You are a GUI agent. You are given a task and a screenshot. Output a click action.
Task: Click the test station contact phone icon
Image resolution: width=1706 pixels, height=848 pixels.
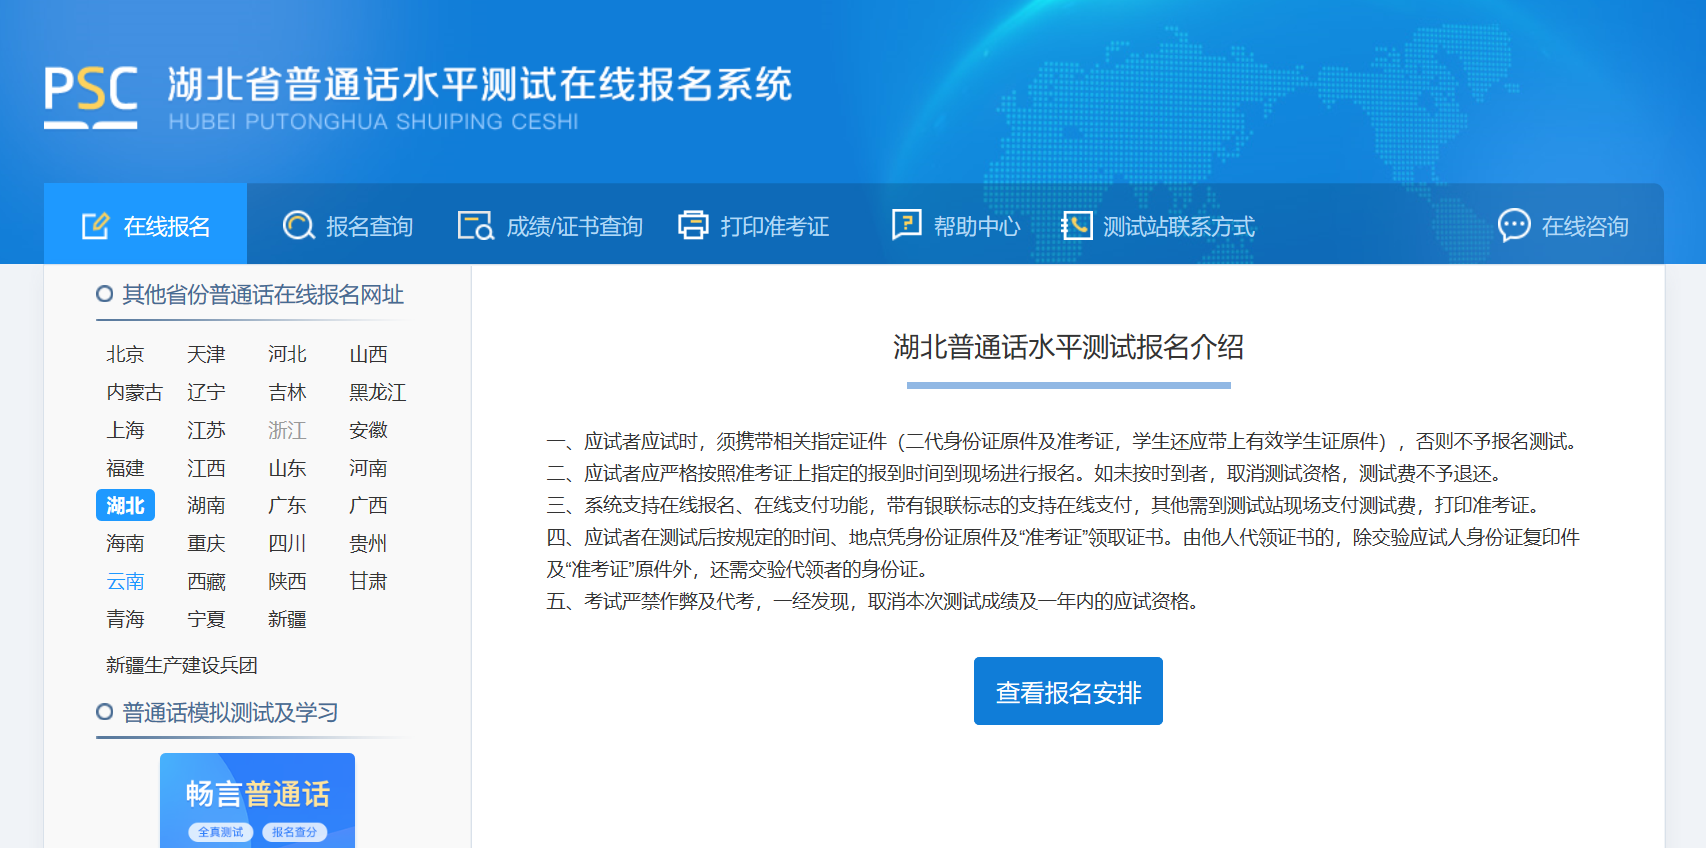[x=1076, y=226]
